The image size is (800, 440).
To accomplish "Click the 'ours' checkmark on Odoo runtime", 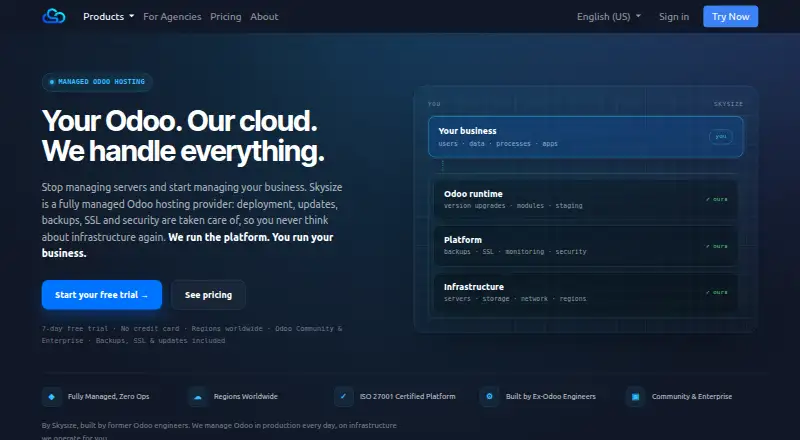I will [717, 200].
